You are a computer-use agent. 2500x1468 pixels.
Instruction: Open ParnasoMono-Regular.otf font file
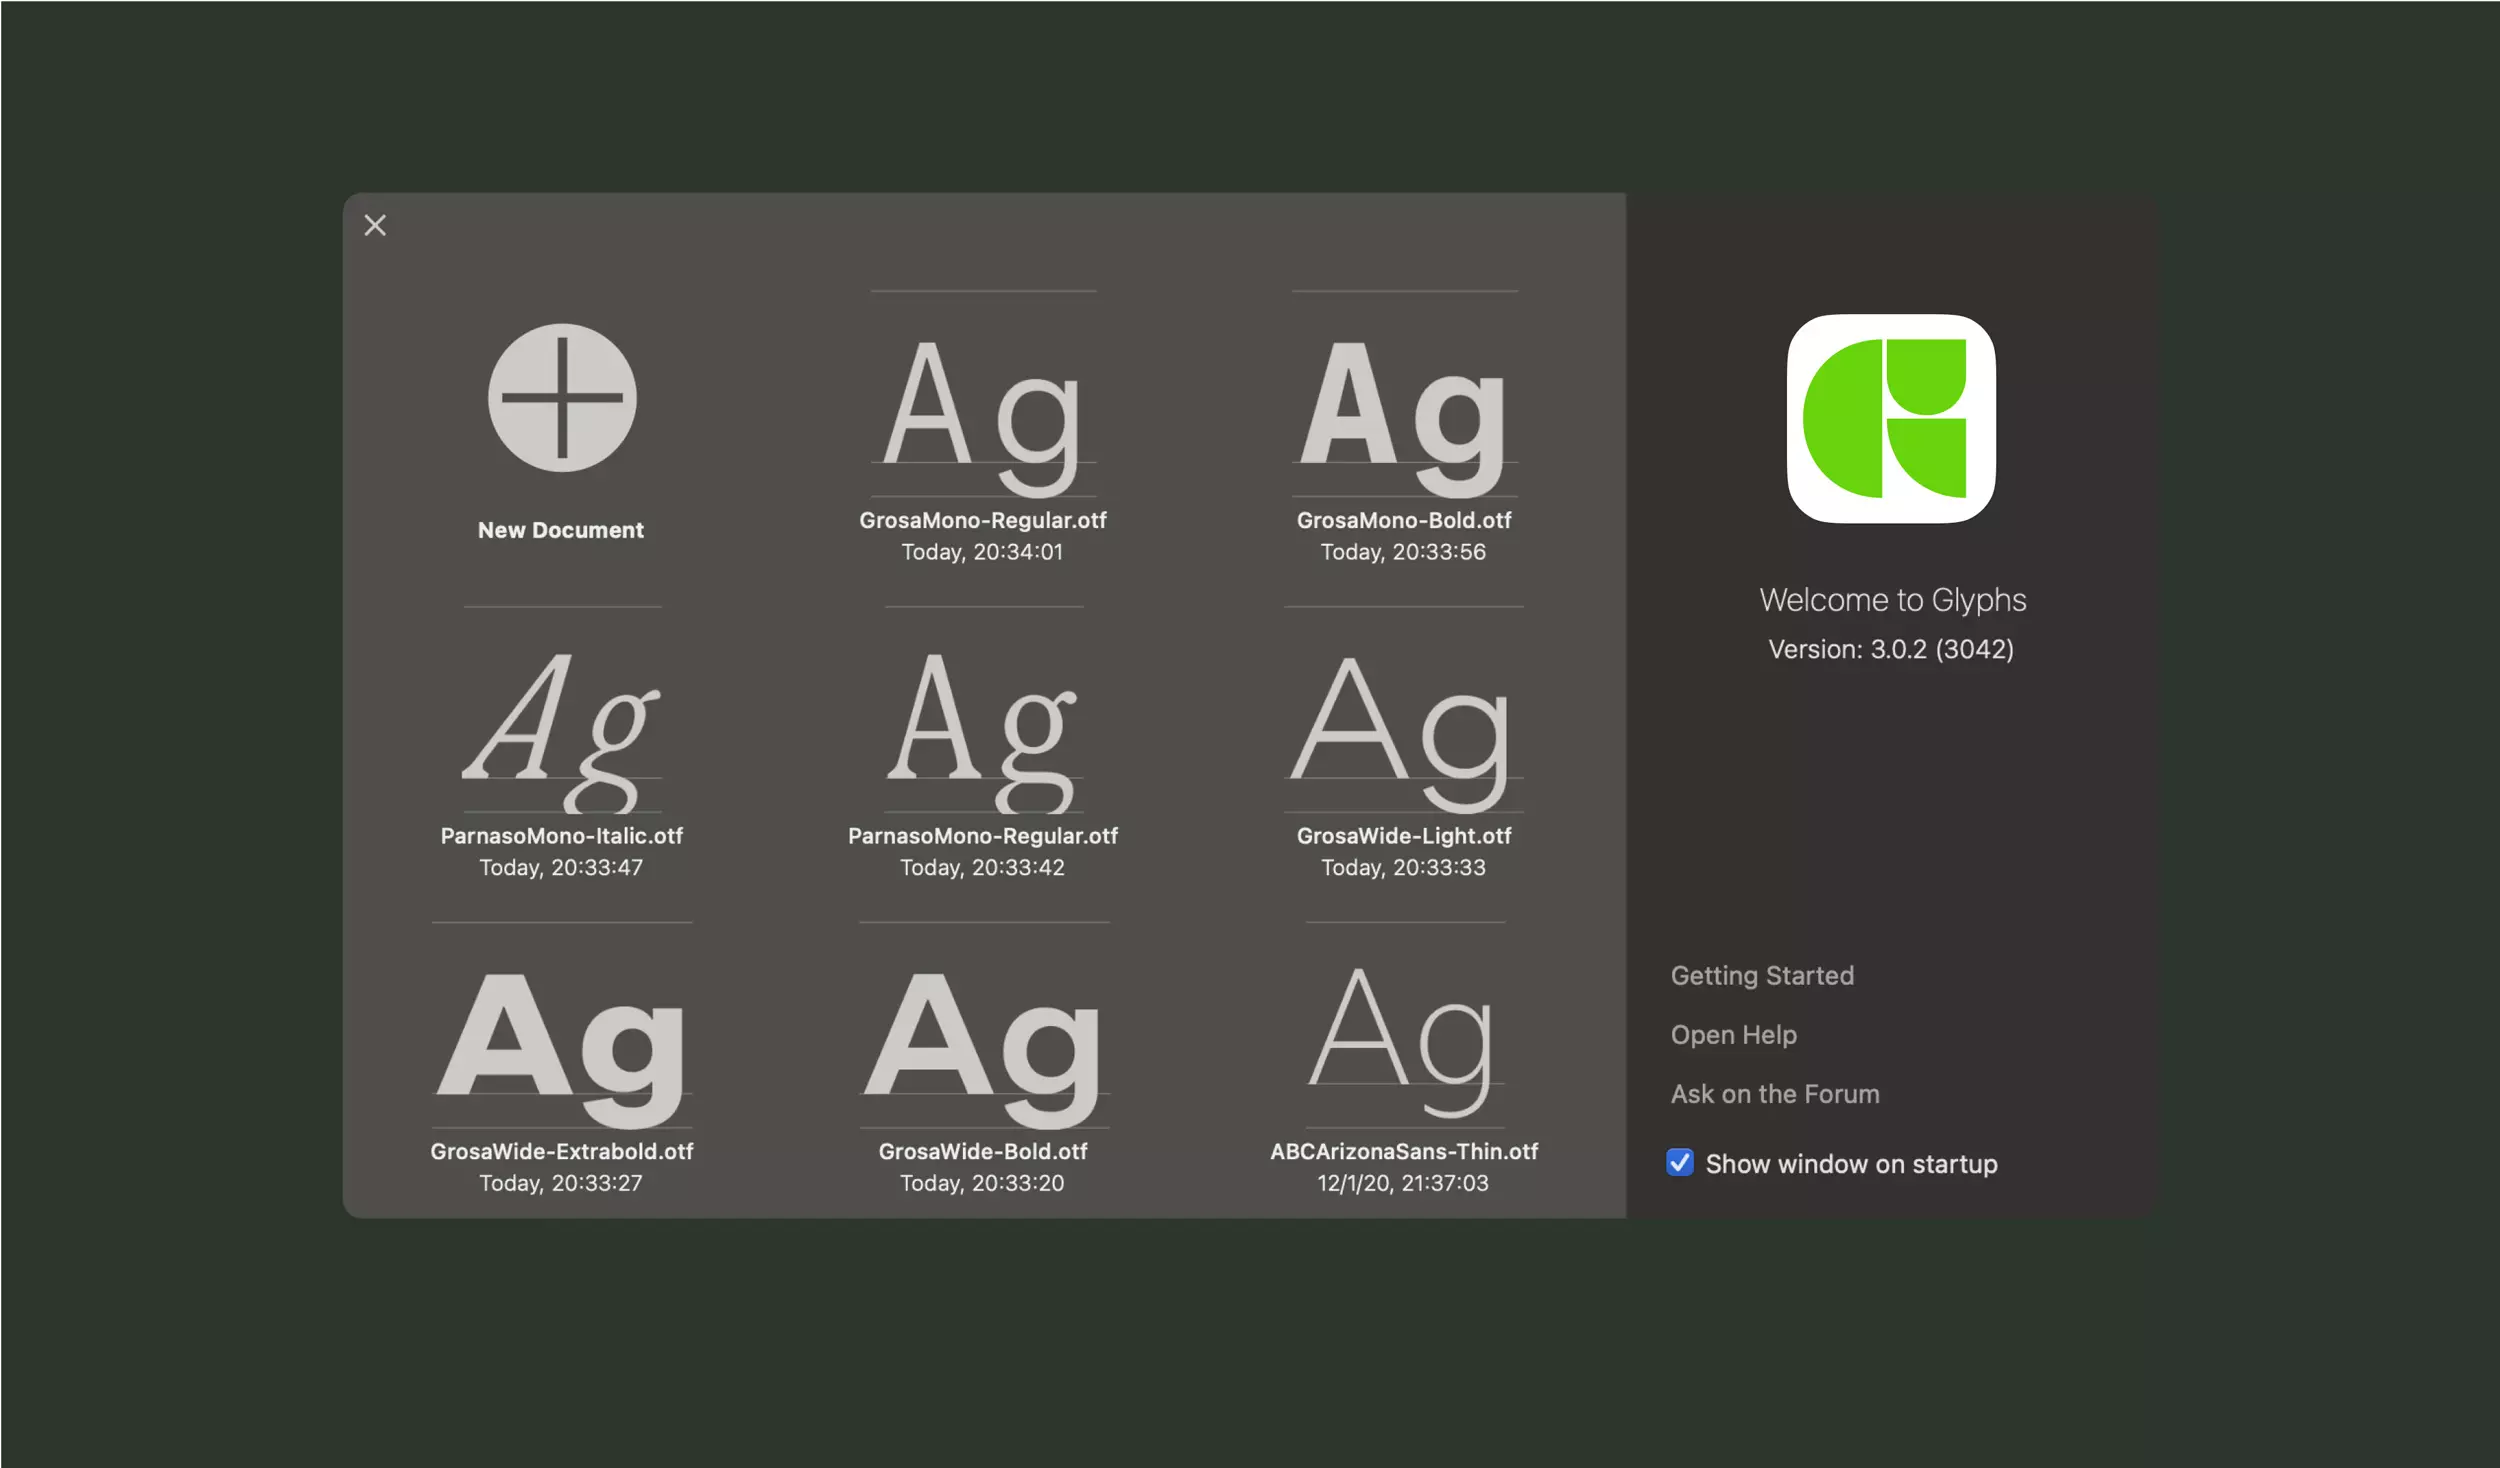coord(982,751)
